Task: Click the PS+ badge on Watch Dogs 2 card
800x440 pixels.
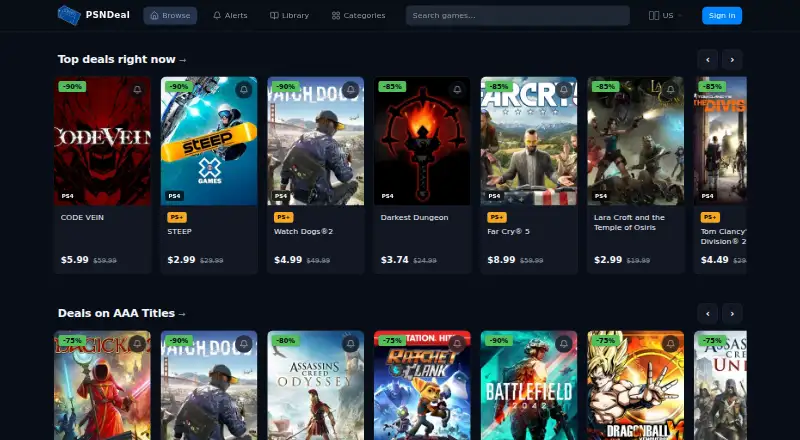Action: point(284,217)
